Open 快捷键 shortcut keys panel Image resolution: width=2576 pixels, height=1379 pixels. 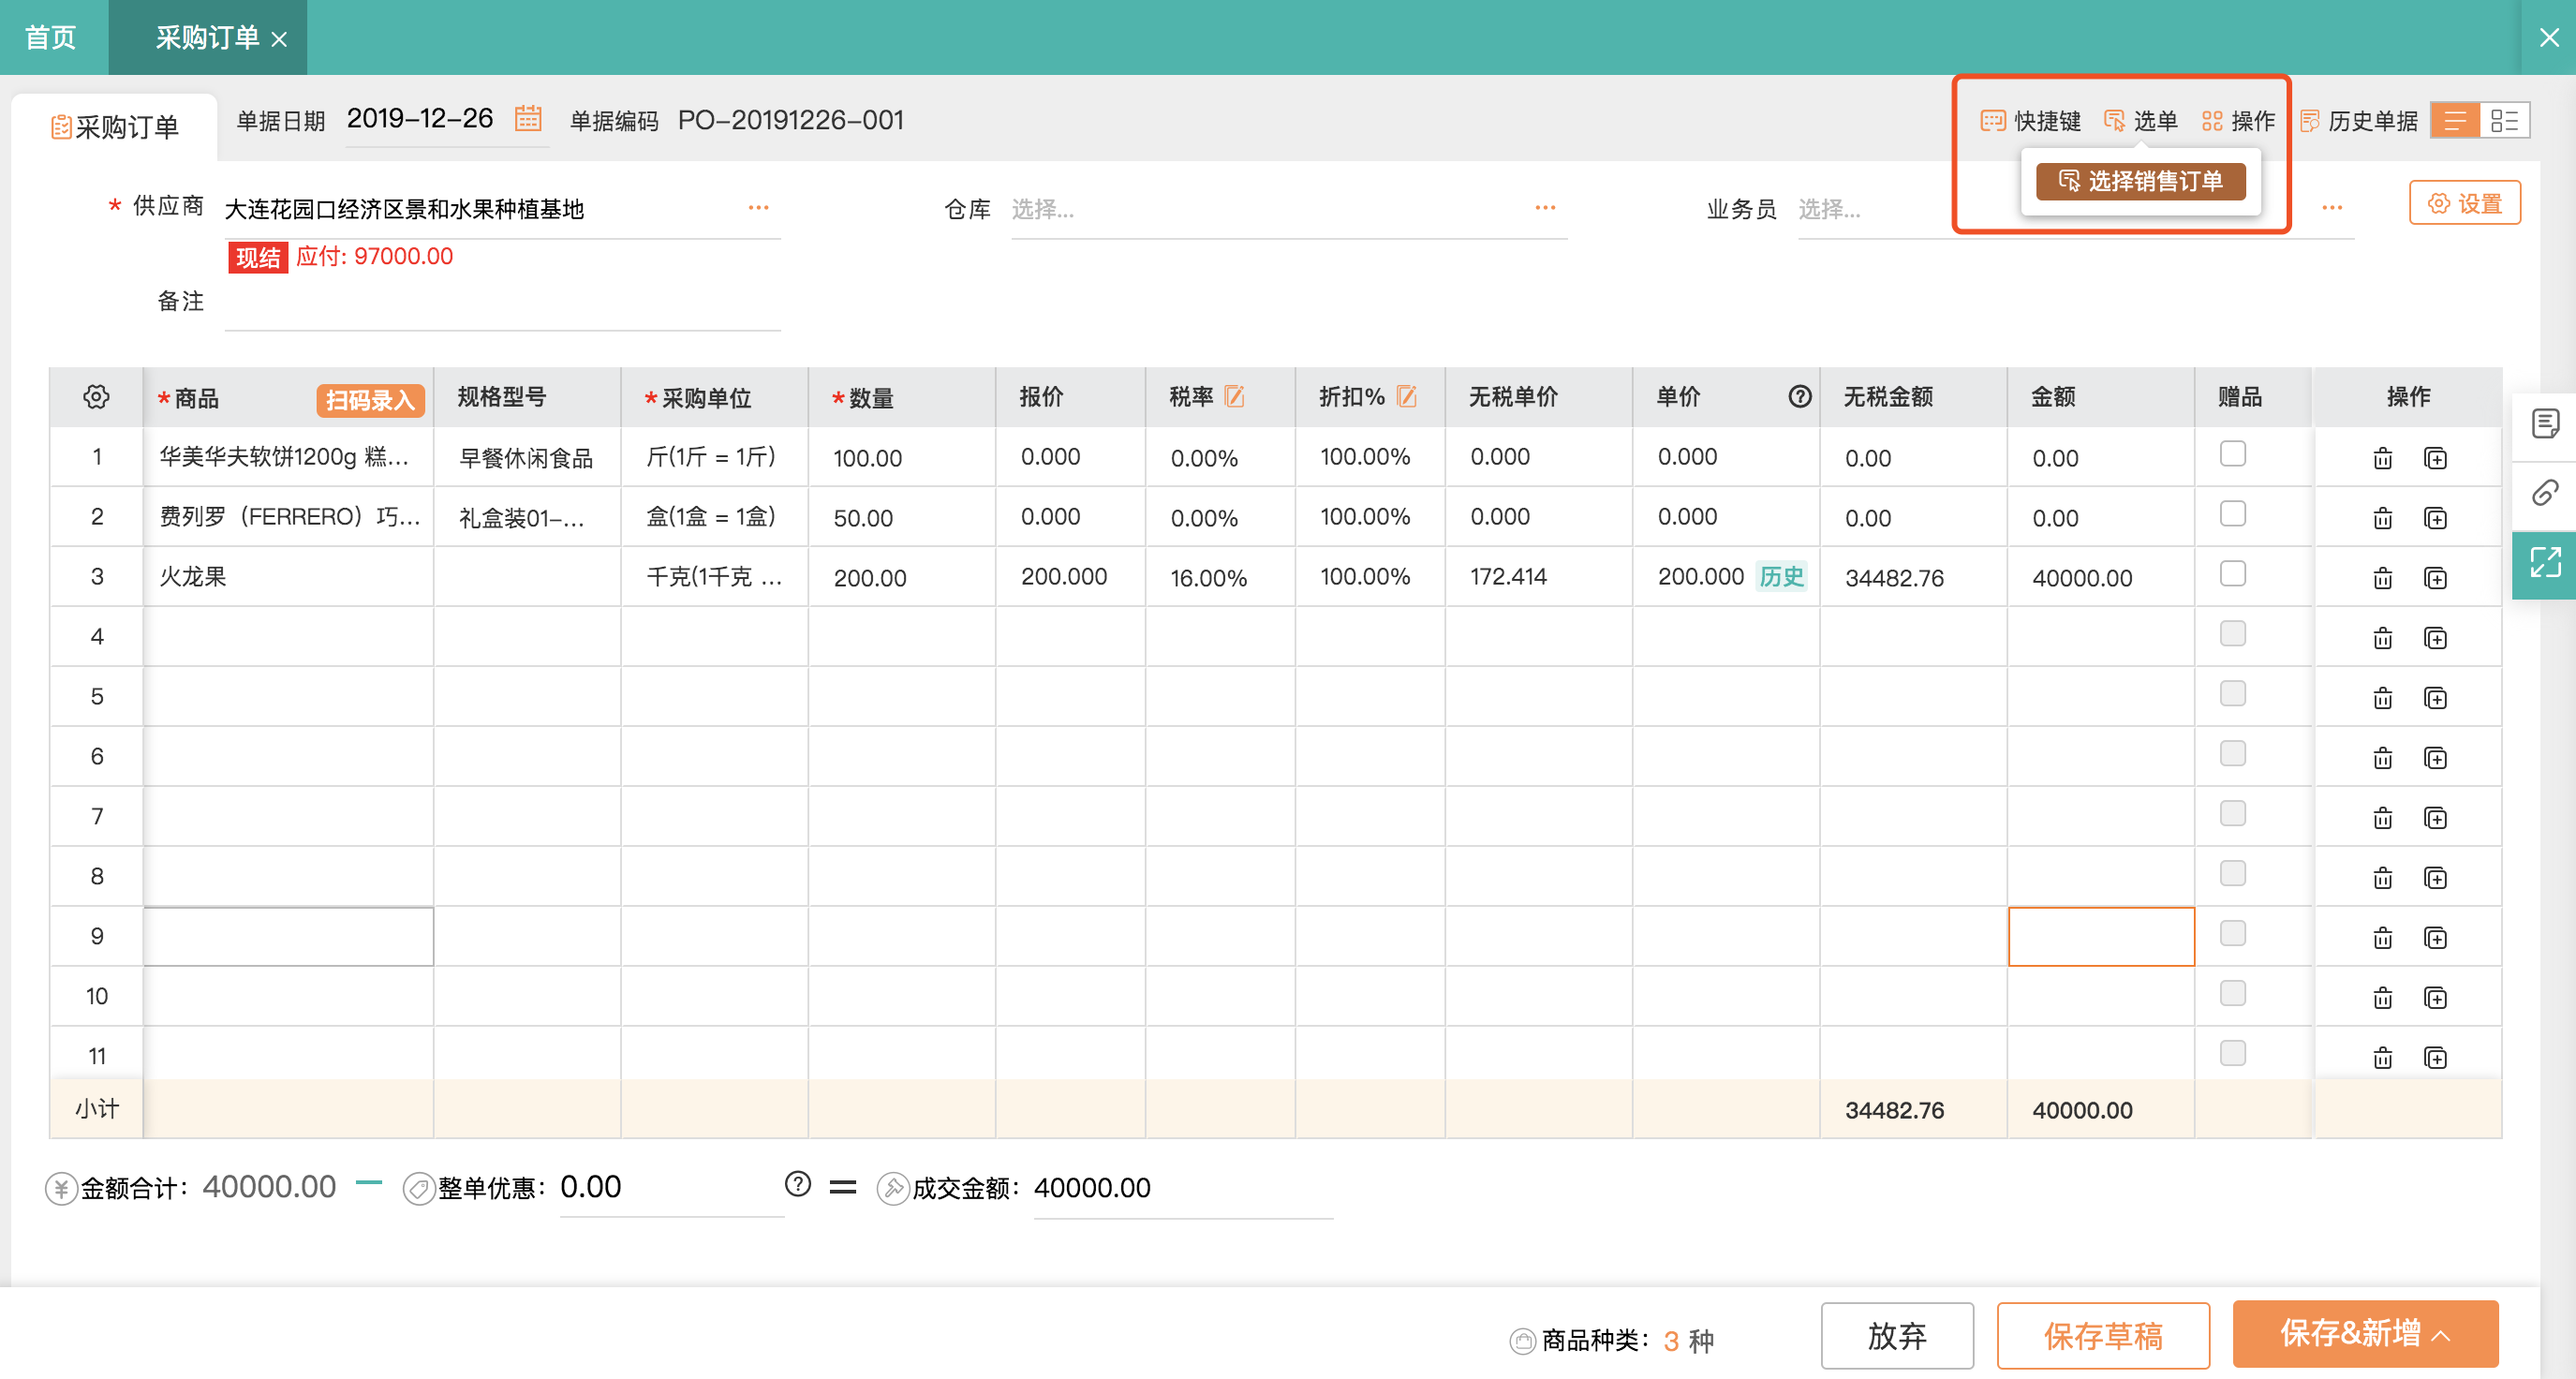2029,118
